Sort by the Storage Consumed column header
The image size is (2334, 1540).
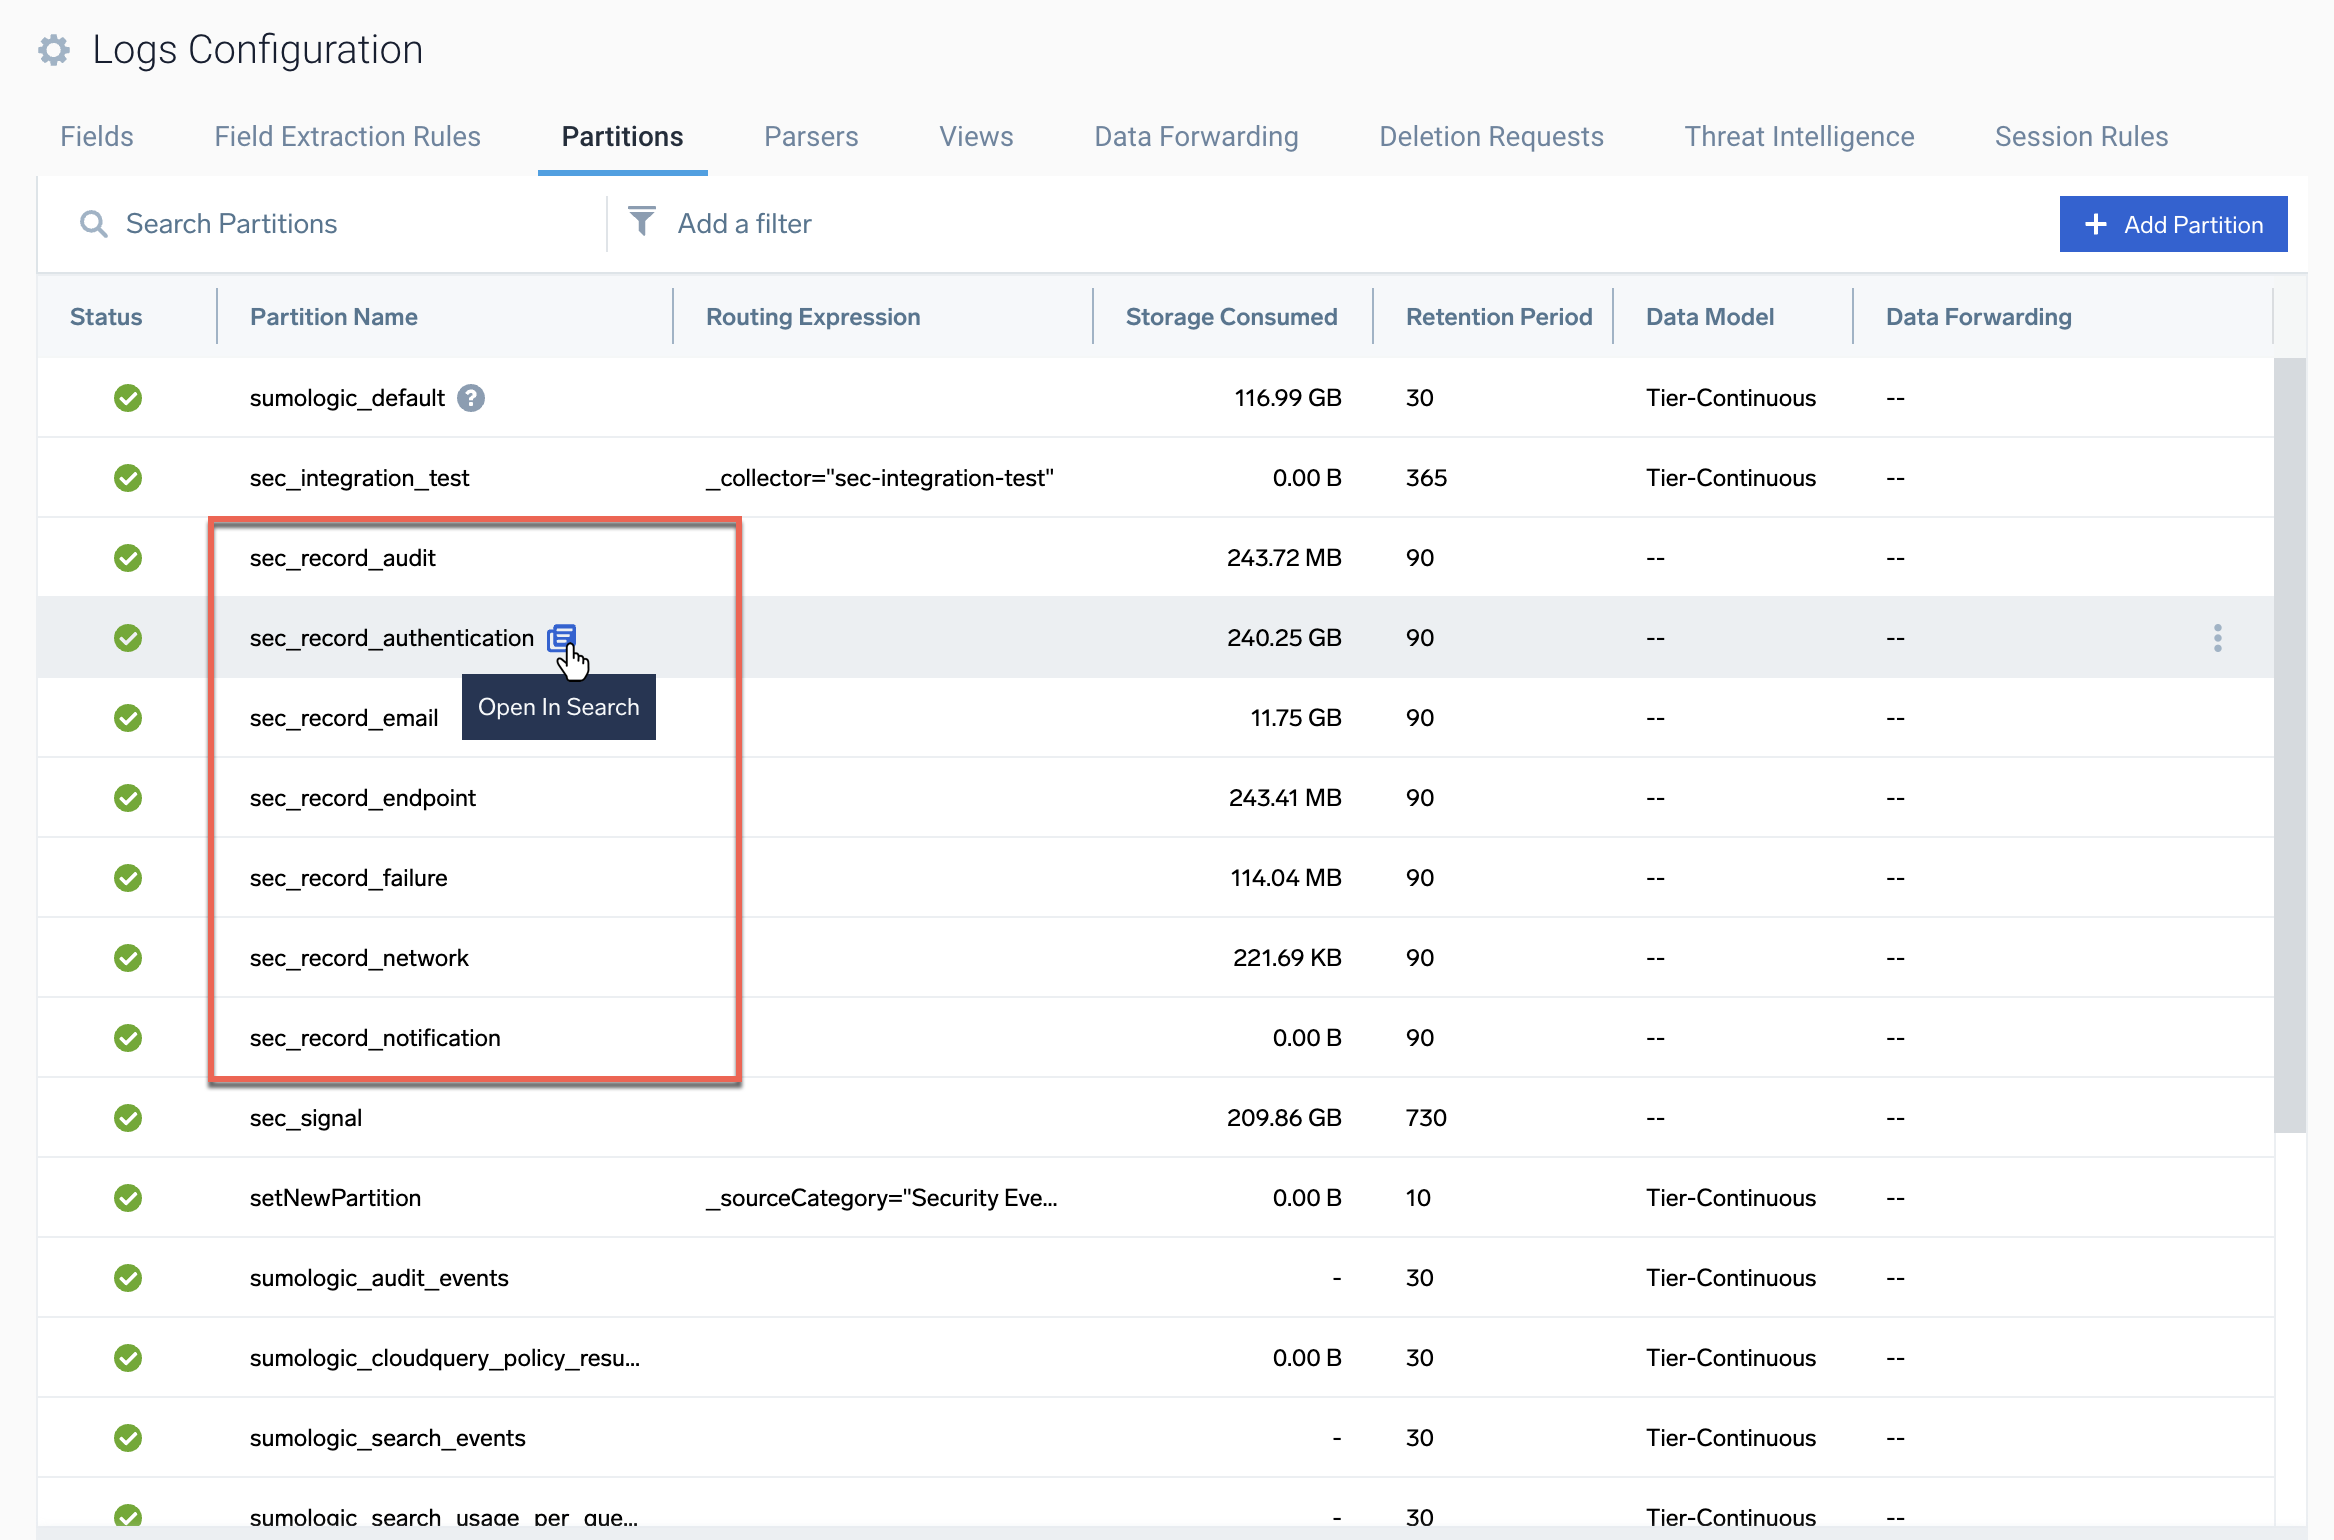tap(1231, 317)
